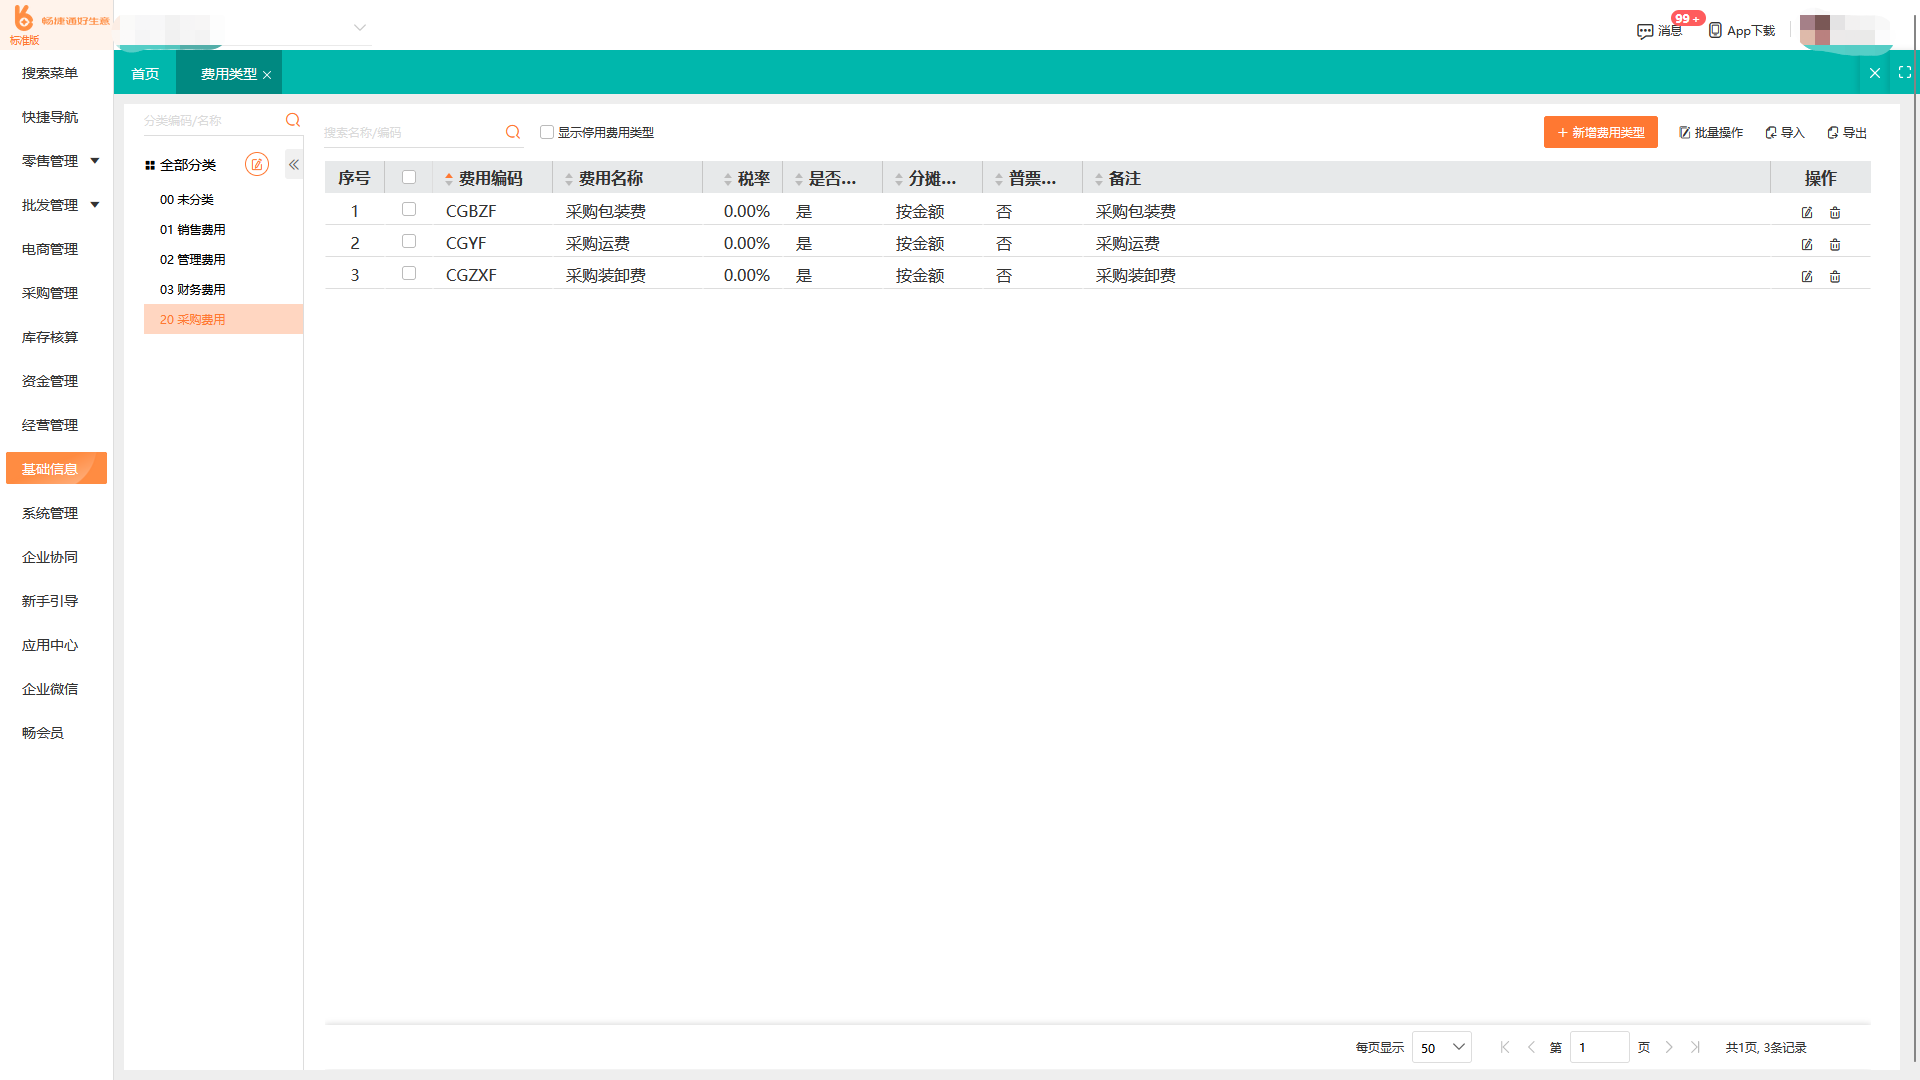1920x1080 pixels.
Task: Select checkbox for row 1 CGBZF
Action: click(409, 210)
